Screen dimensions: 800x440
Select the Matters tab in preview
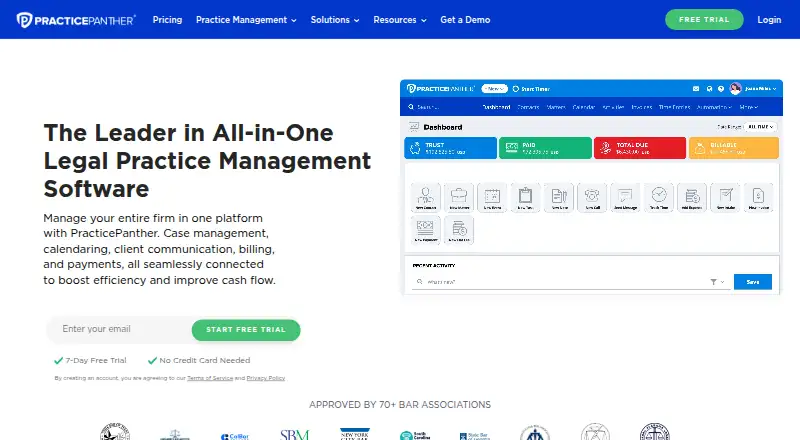556,107
